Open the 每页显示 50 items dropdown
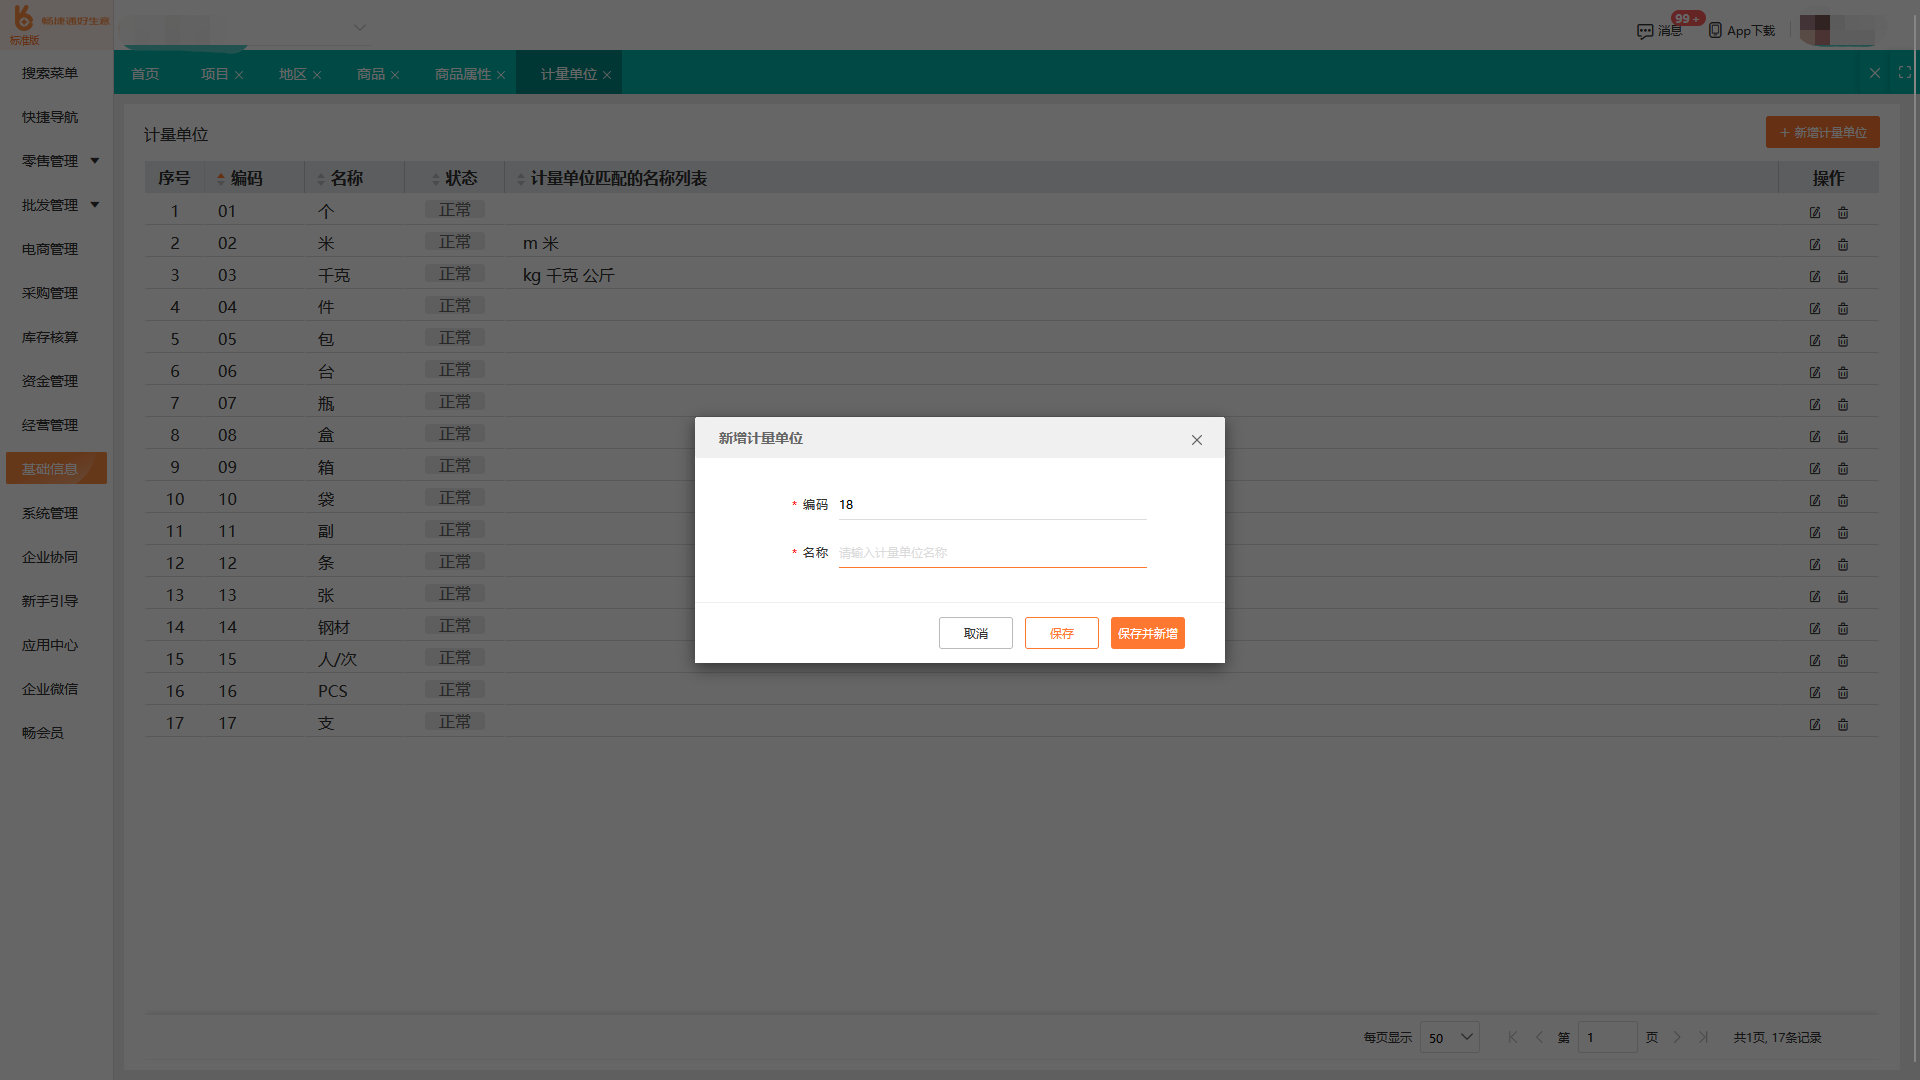 click(1449, 1036)
